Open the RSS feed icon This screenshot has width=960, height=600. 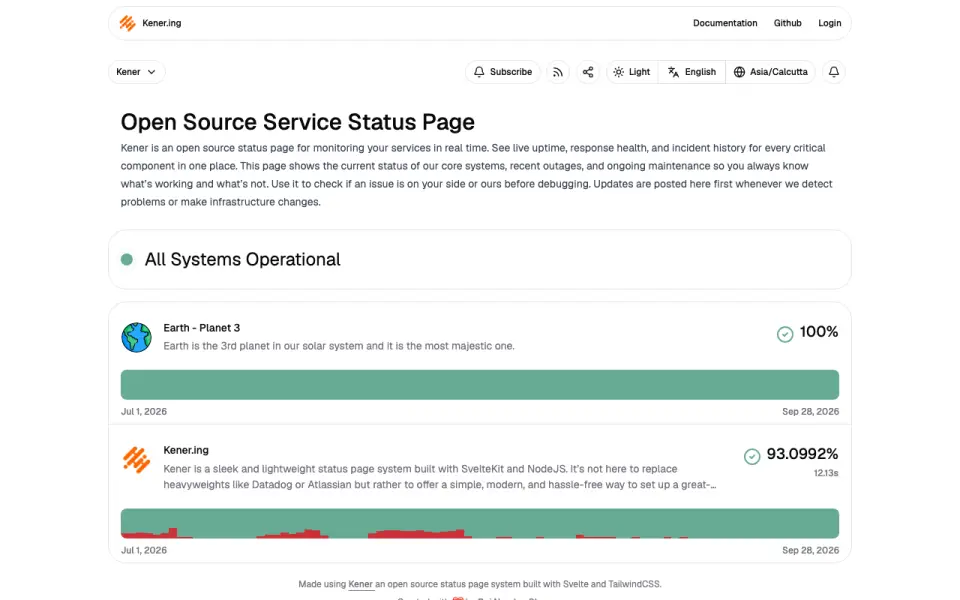coord(557,72)
